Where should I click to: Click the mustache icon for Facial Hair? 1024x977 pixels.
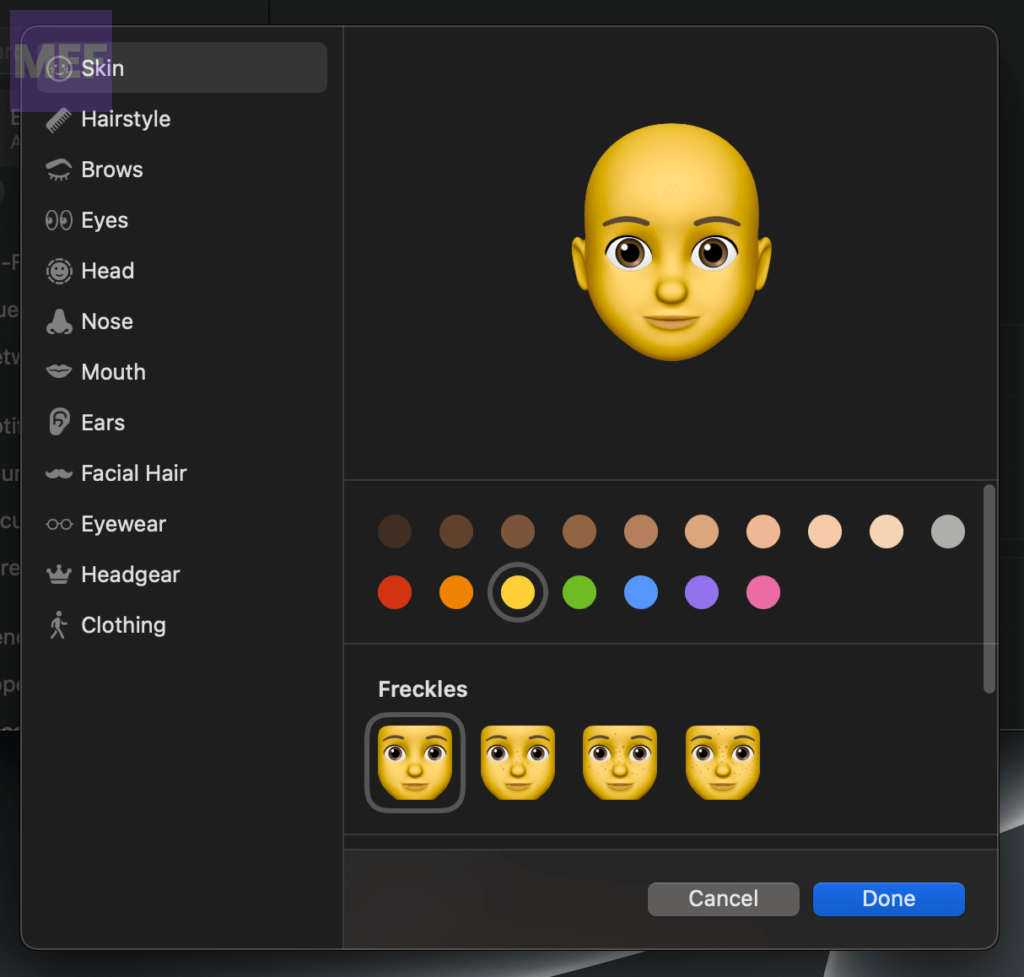pos(59,474)
